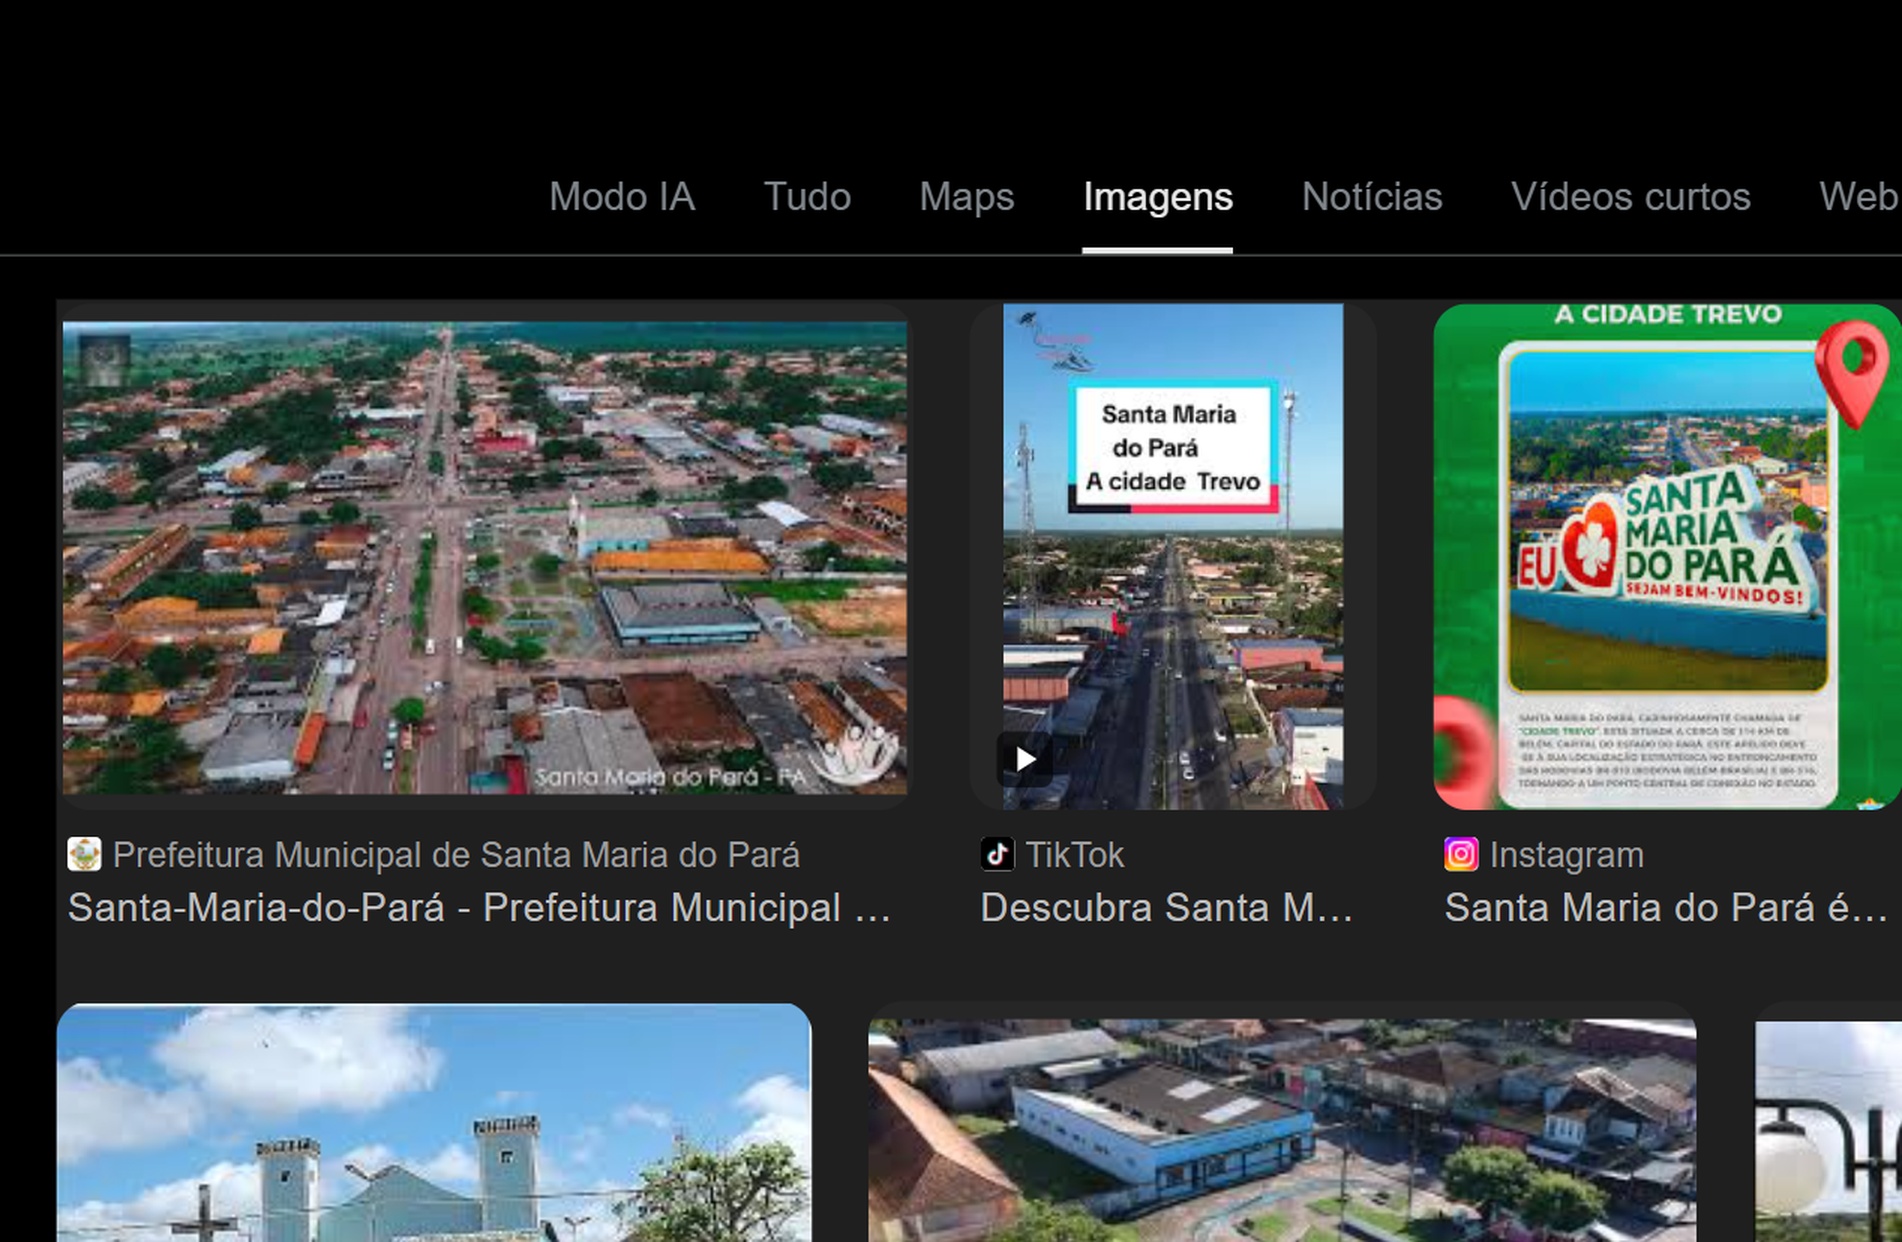Click the TikTok source name text
1902x1242 pixels.
point(1075,855)
